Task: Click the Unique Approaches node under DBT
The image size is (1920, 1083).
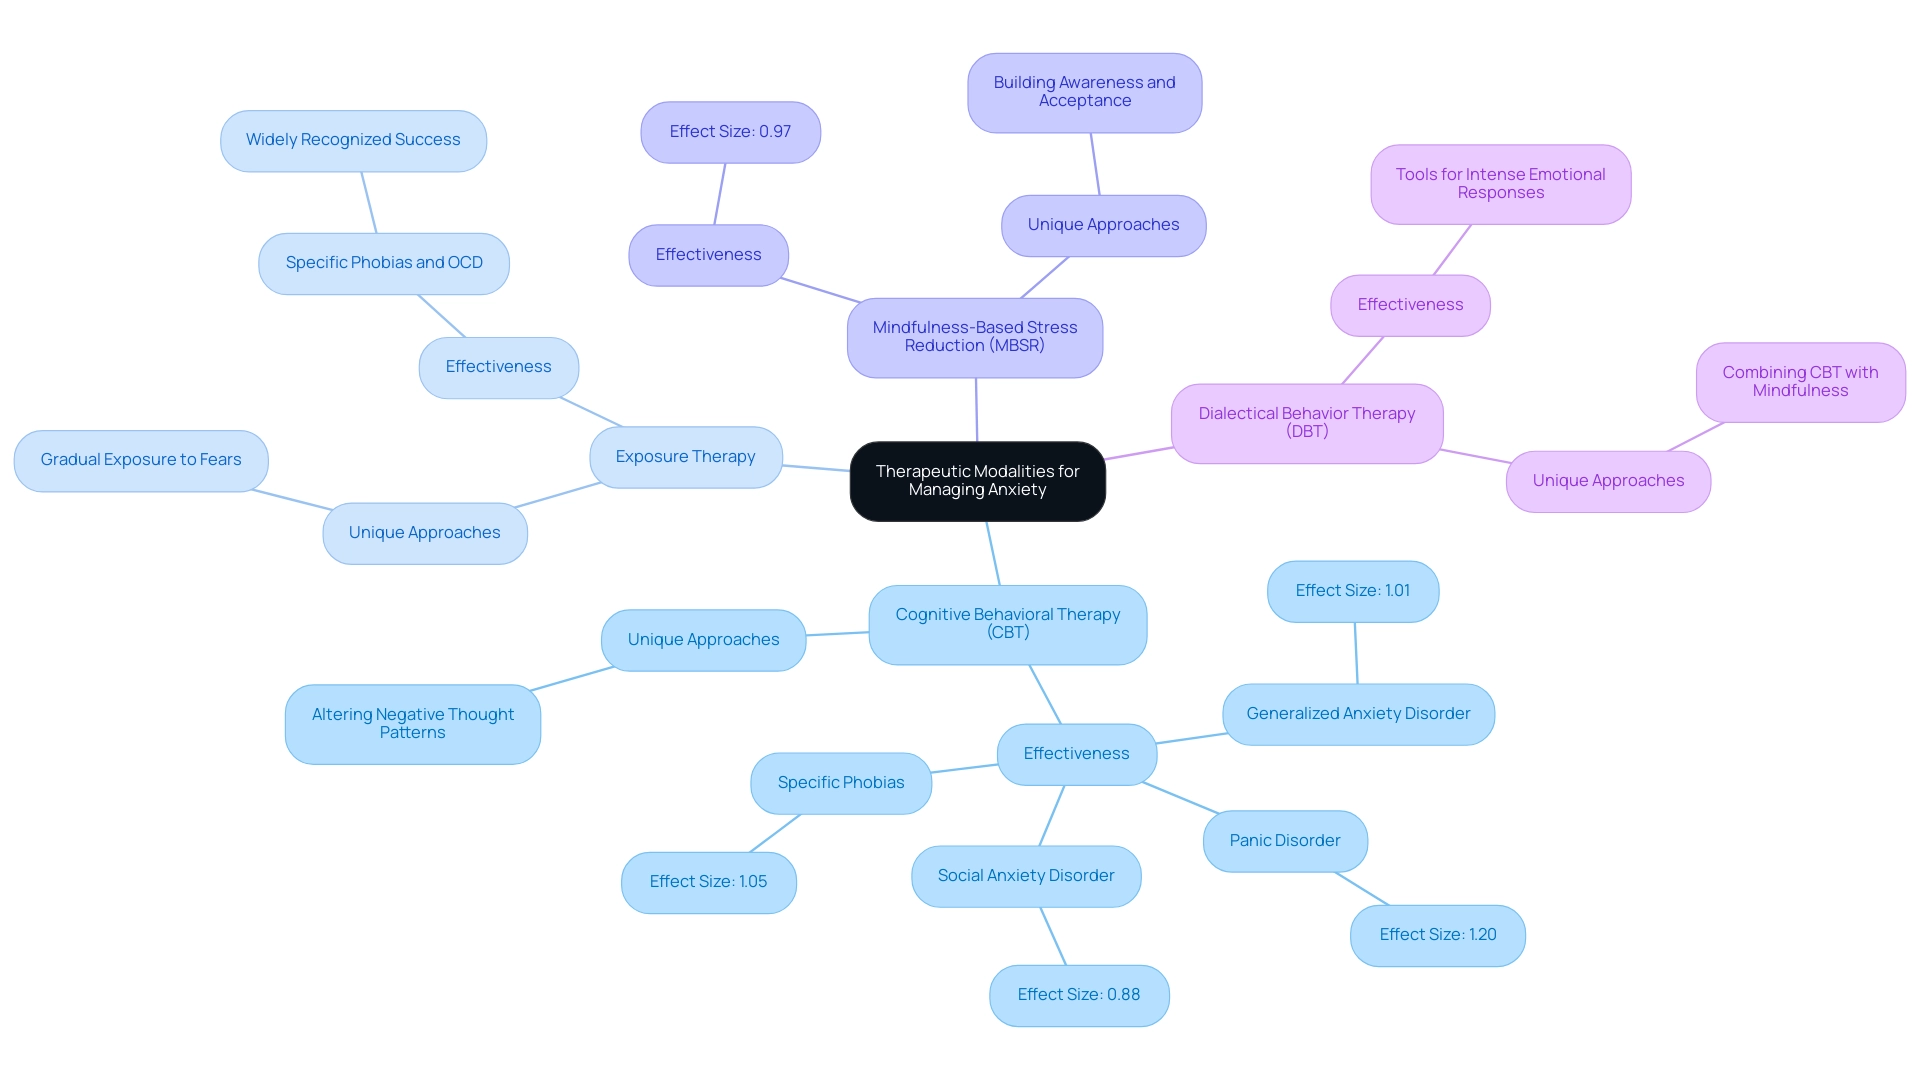Action: (1627, 479)
